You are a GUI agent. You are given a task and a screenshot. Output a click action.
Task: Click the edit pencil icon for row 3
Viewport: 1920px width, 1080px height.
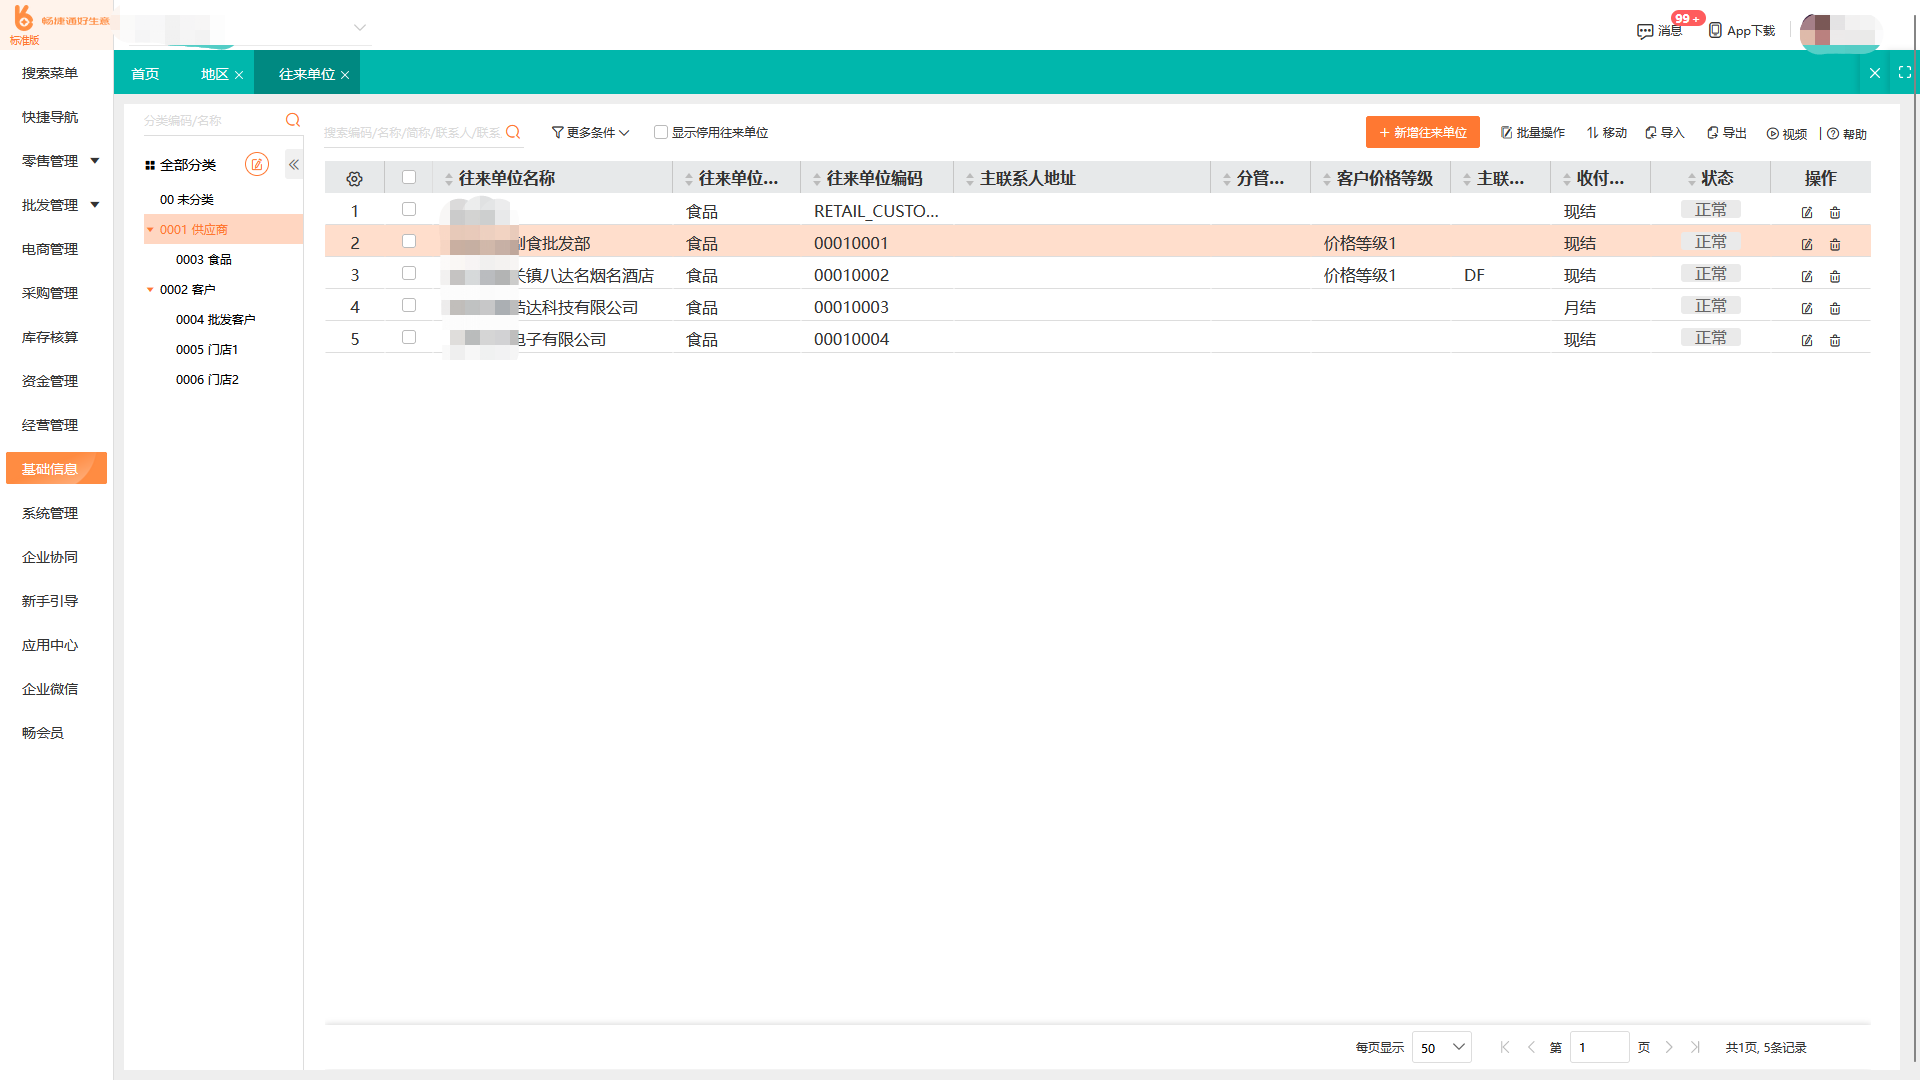[1805, 274]
